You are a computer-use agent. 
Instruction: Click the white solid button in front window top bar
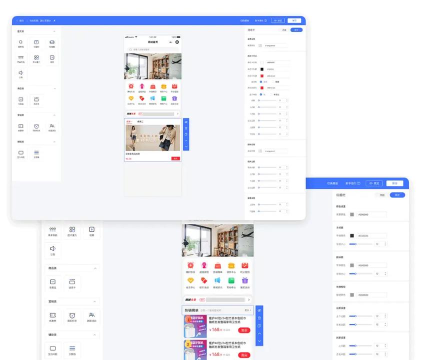[x=294, y=21]
